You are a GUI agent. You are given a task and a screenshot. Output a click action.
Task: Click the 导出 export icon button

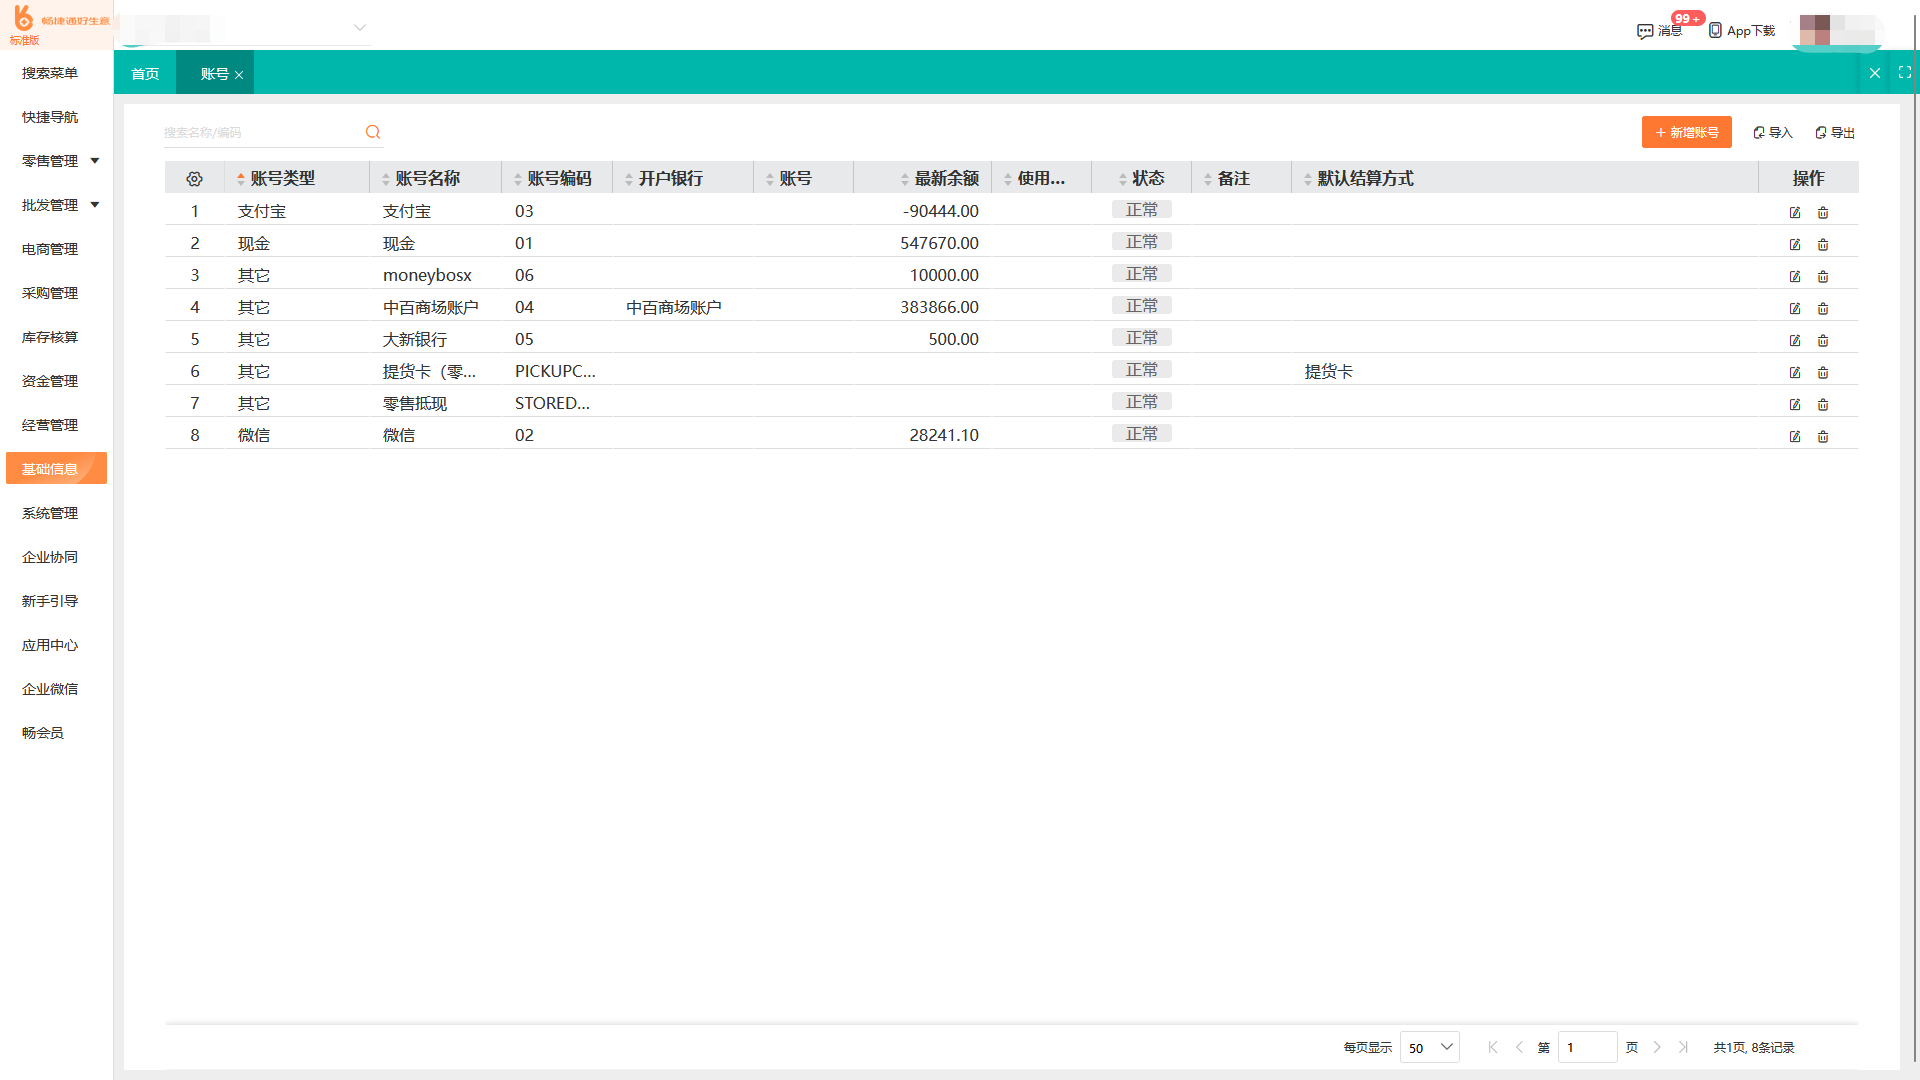tap(1834, 132)
